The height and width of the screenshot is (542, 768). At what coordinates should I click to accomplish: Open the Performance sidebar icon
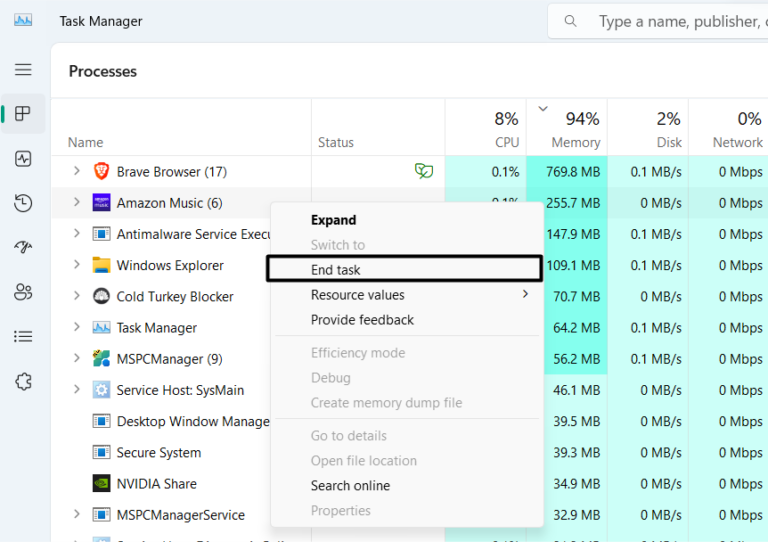point(23,159)
